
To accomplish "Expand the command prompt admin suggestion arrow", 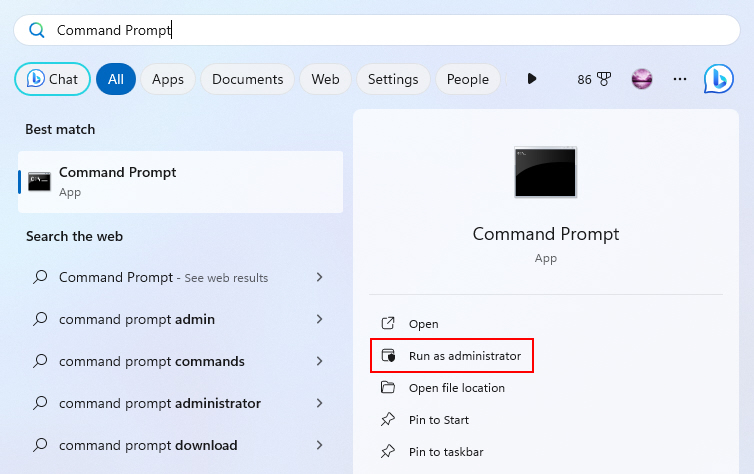I will (x=319, y=319).
